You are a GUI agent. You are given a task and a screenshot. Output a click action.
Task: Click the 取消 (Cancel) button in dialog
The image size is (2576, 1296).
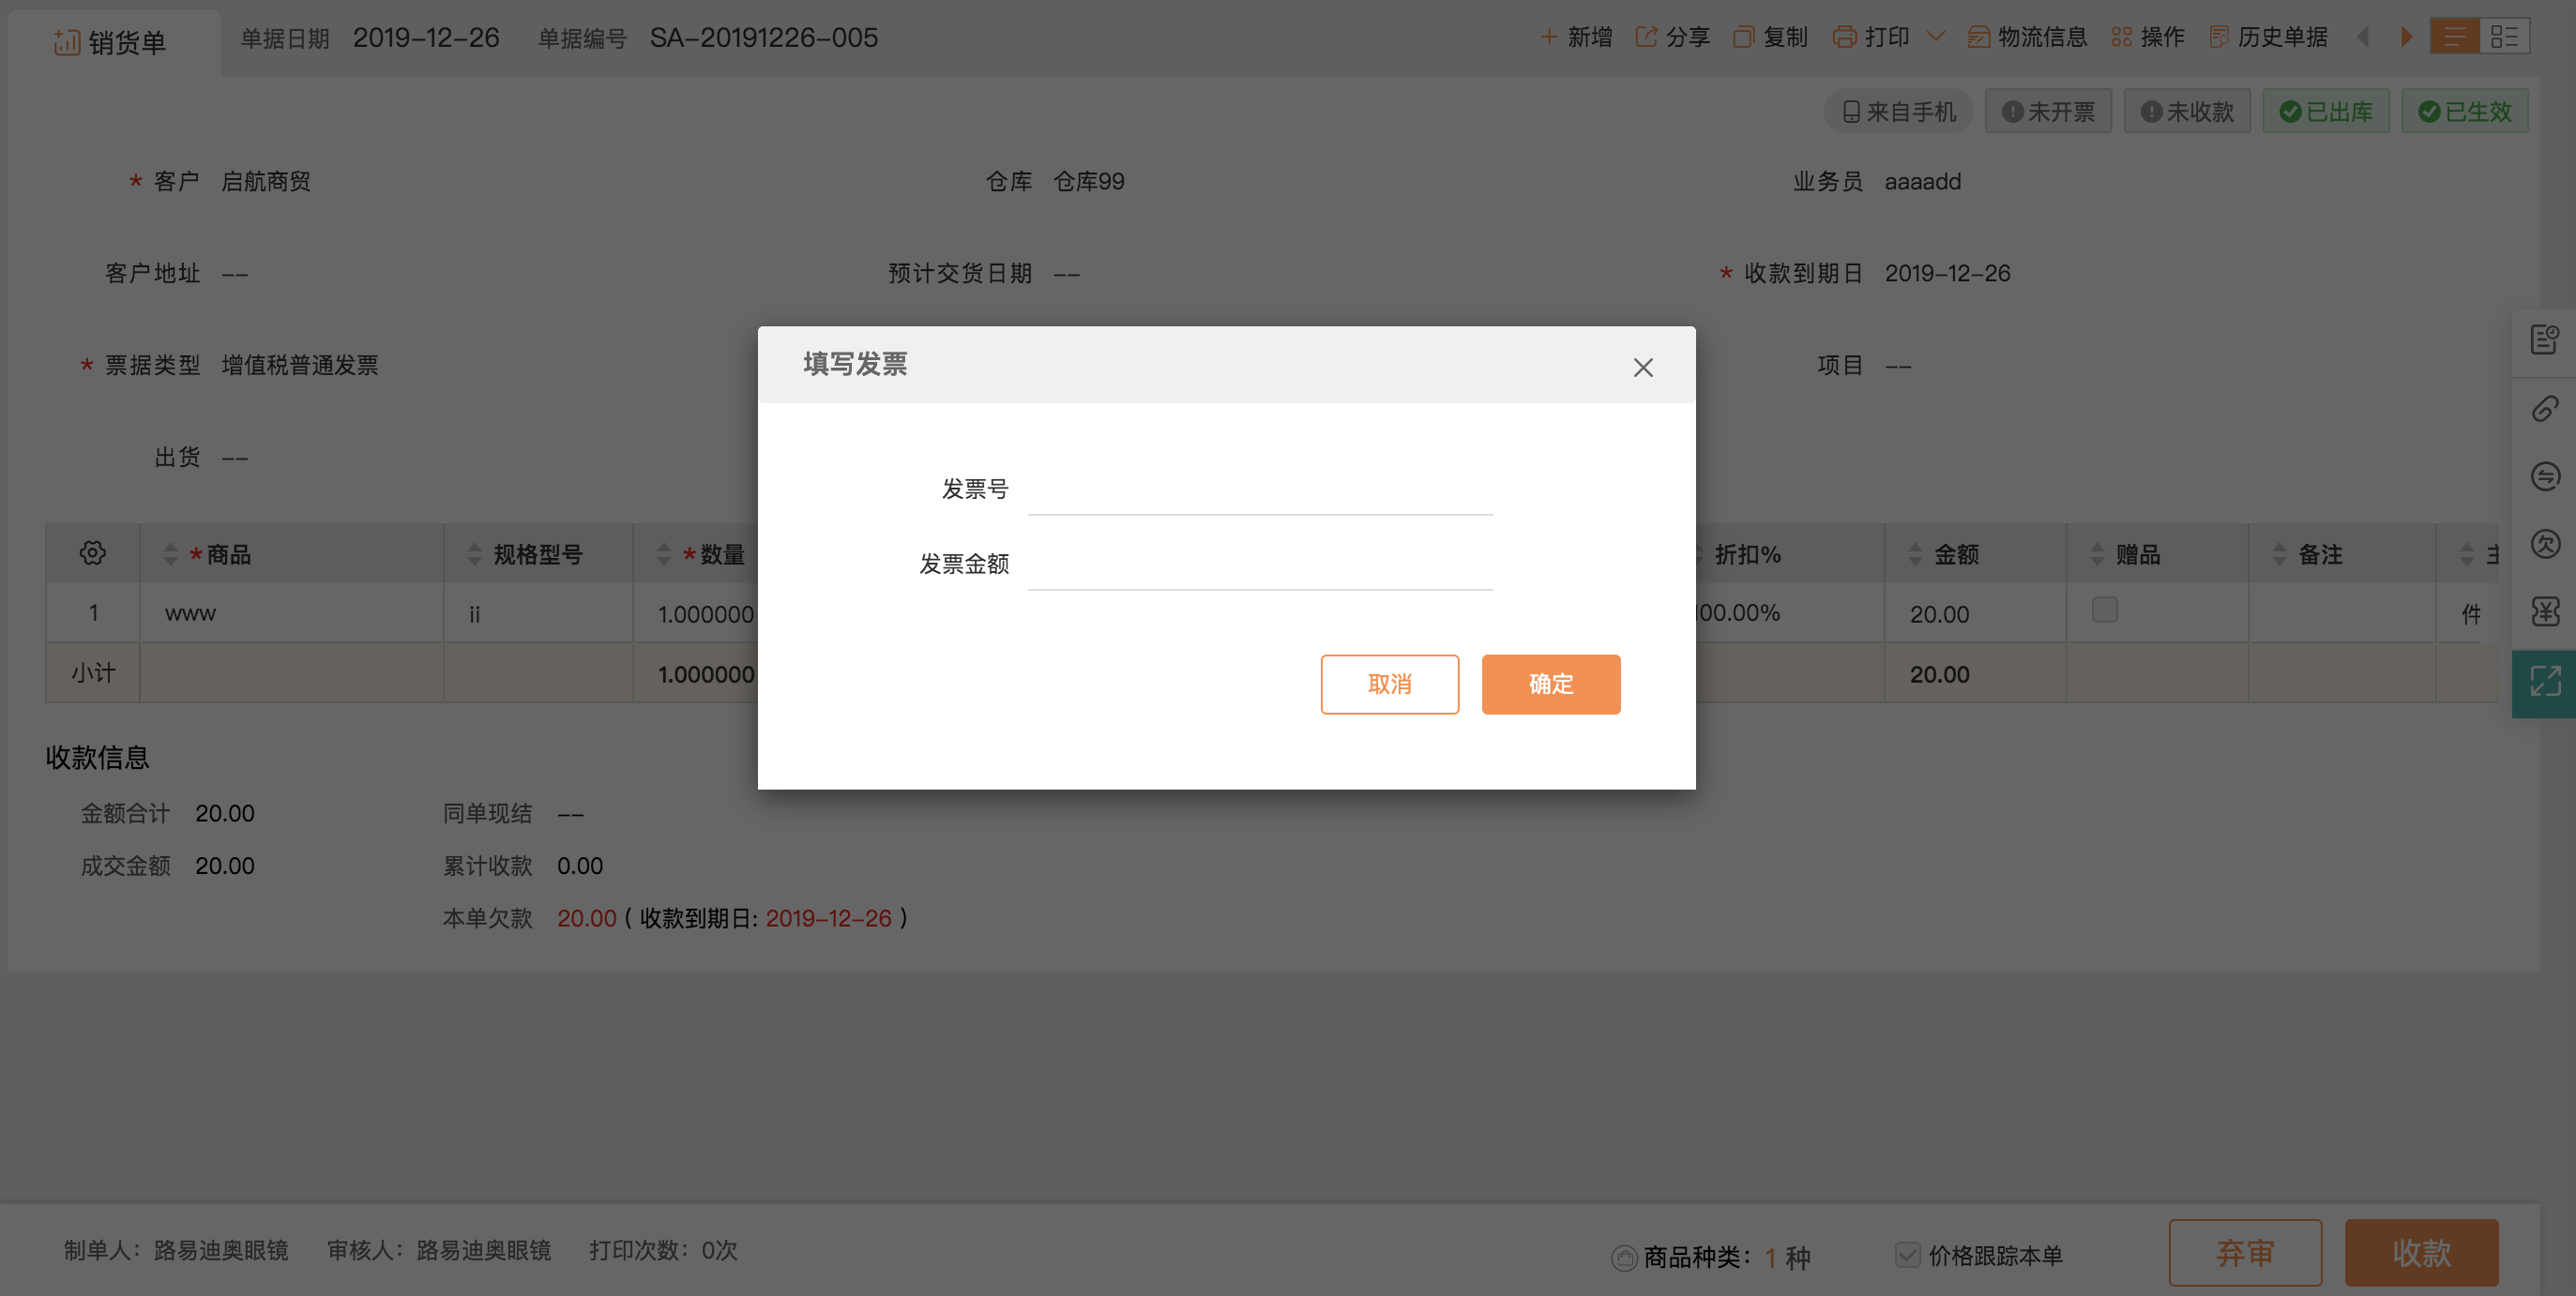[1389, 683]
